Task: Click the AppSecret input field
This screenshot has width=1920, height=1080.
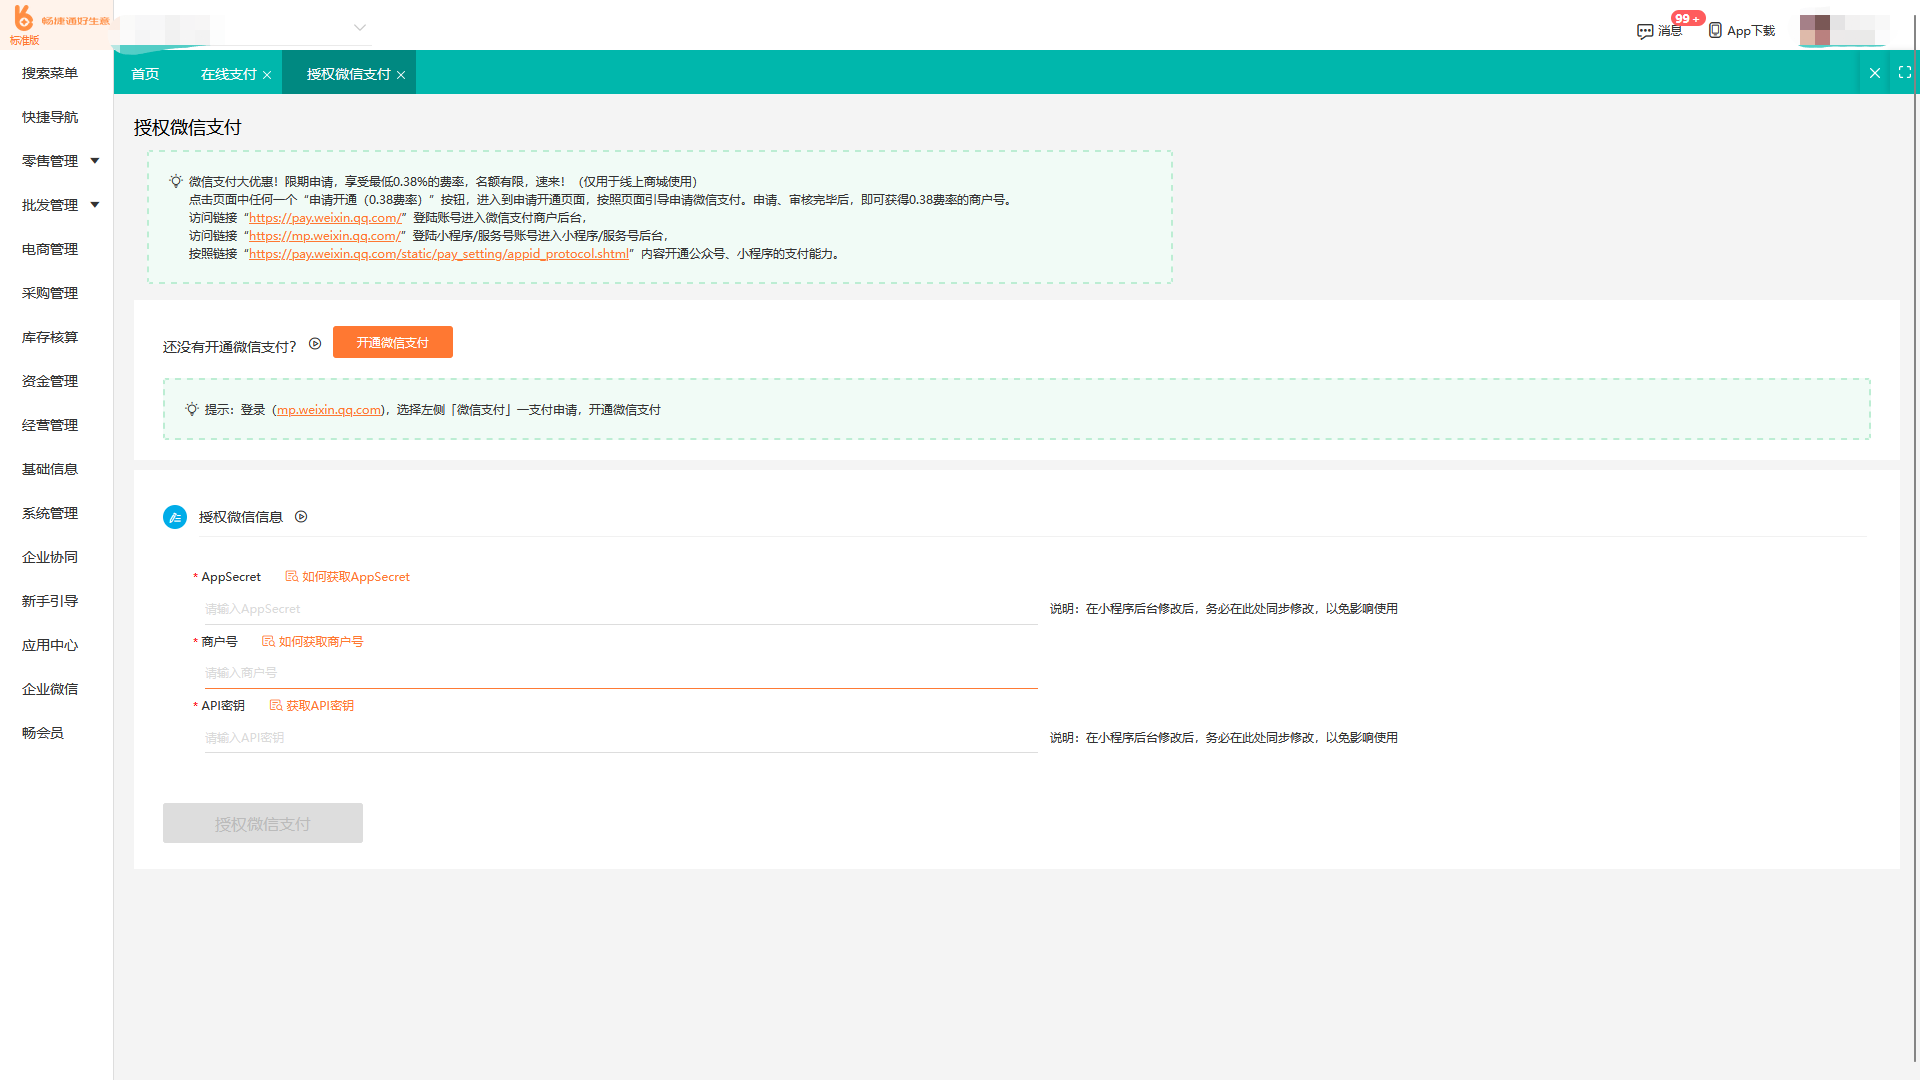Action: [620, 608]
